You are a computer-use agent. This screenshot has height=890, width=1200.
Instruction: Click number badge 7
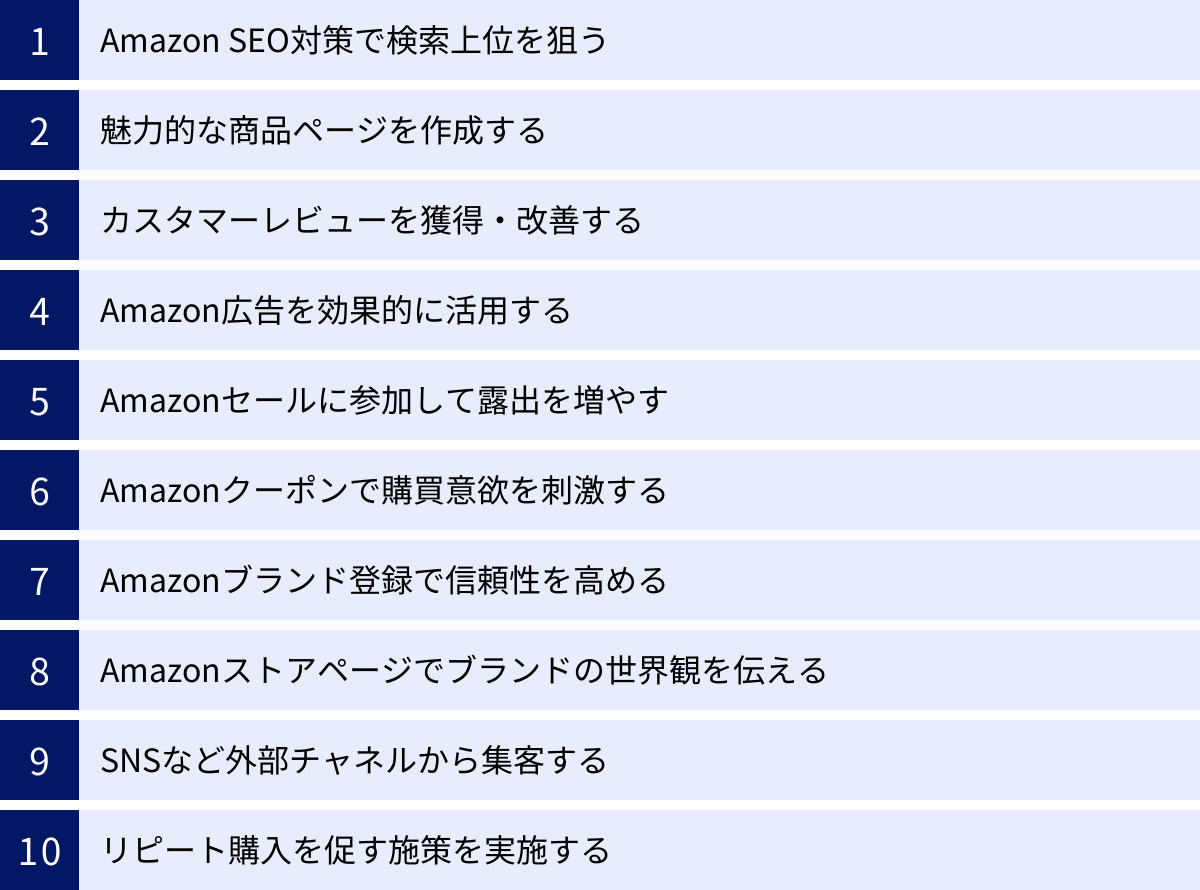(39, 580)
